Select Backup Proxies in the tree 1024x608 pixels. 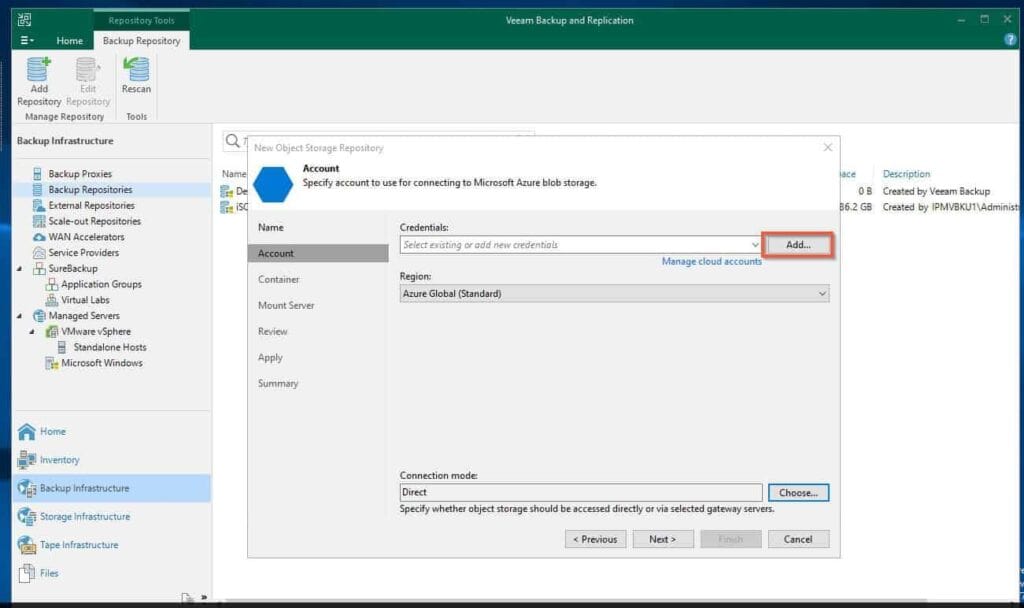80,174
